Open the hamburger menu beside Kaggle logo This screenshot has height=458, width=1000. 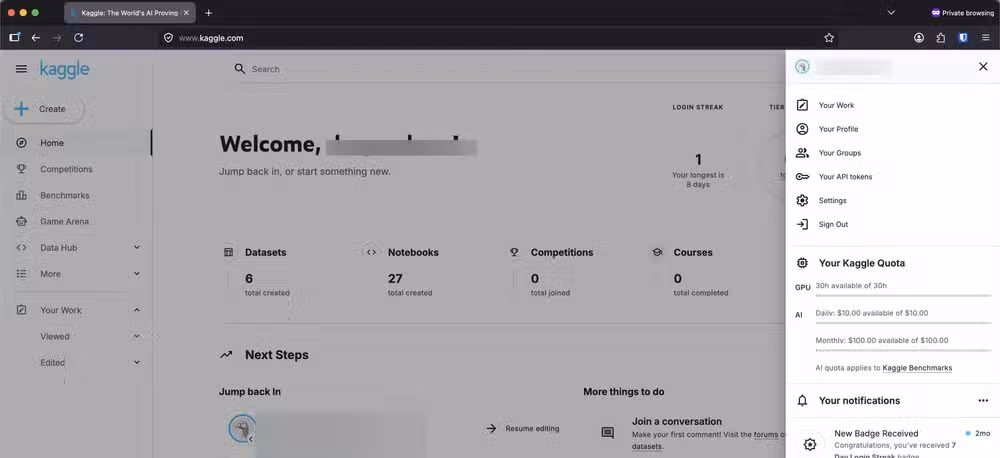[x=21, y=69]
